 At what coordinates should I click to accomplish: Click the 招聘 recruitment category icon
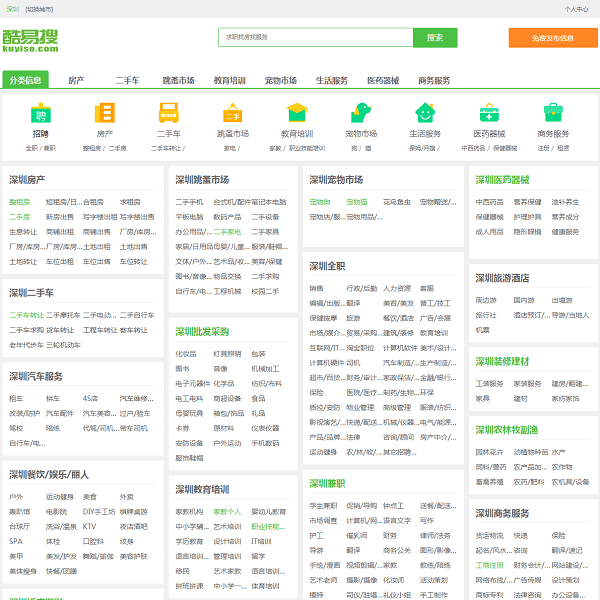(x=40, y=113)
